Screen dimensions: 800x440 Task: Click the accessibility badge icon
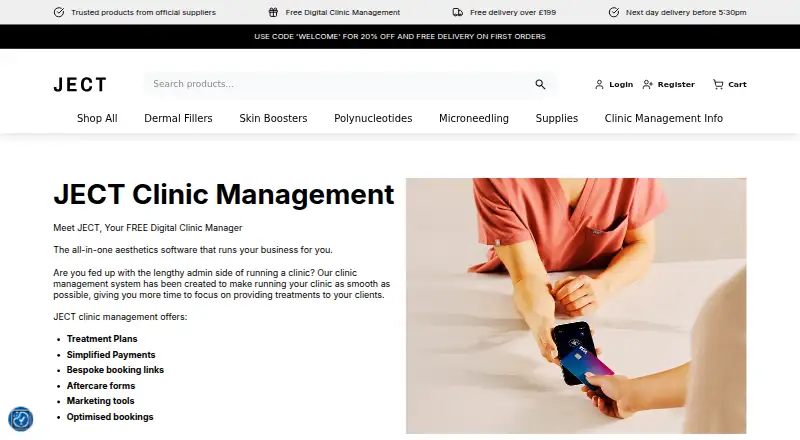(20, 419)
